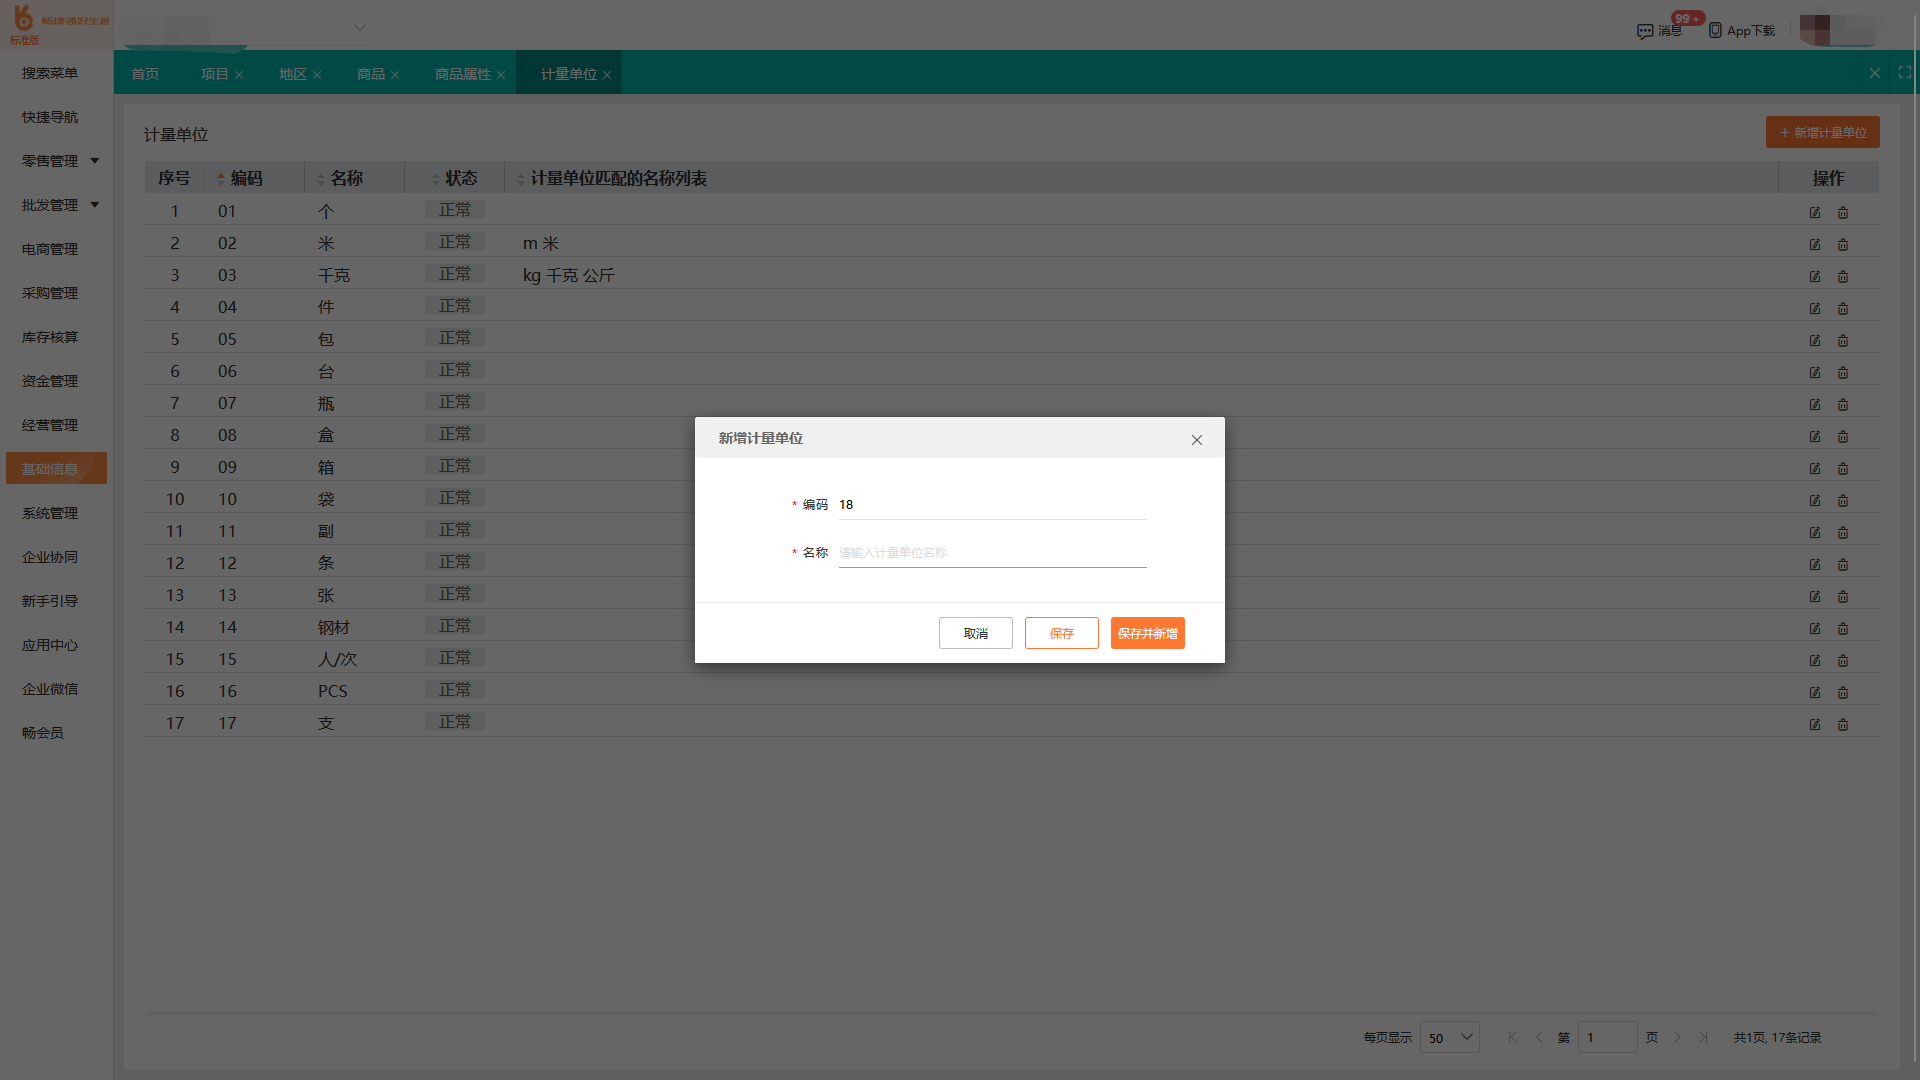Click next page navigation arrow

click(1677, 1038)
